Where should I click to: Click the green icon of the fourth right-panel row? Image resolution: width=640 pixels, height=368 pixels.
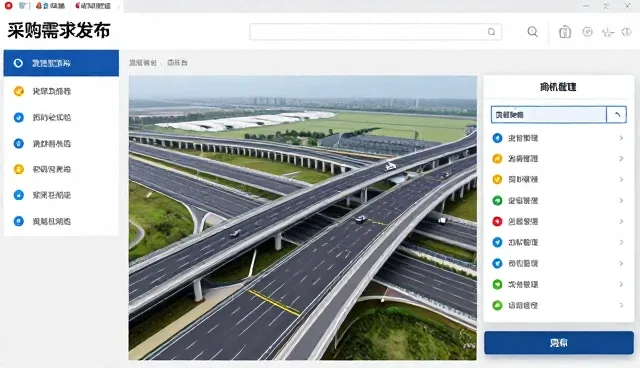click(497, 201)
